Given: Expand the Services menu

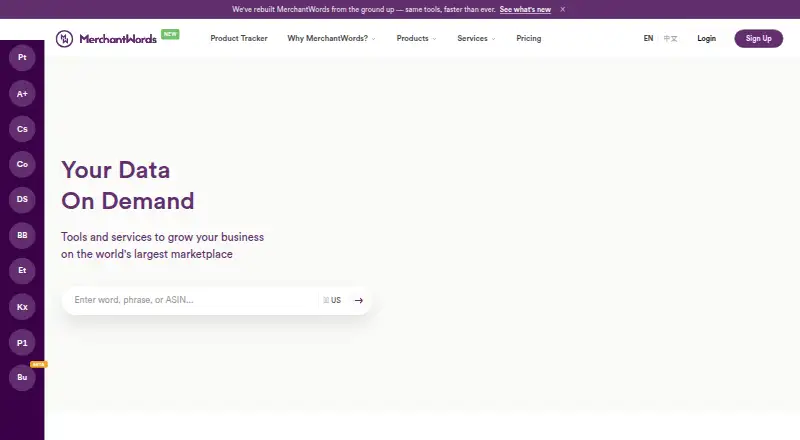Looking at the screenshot, I should [476, 38].
